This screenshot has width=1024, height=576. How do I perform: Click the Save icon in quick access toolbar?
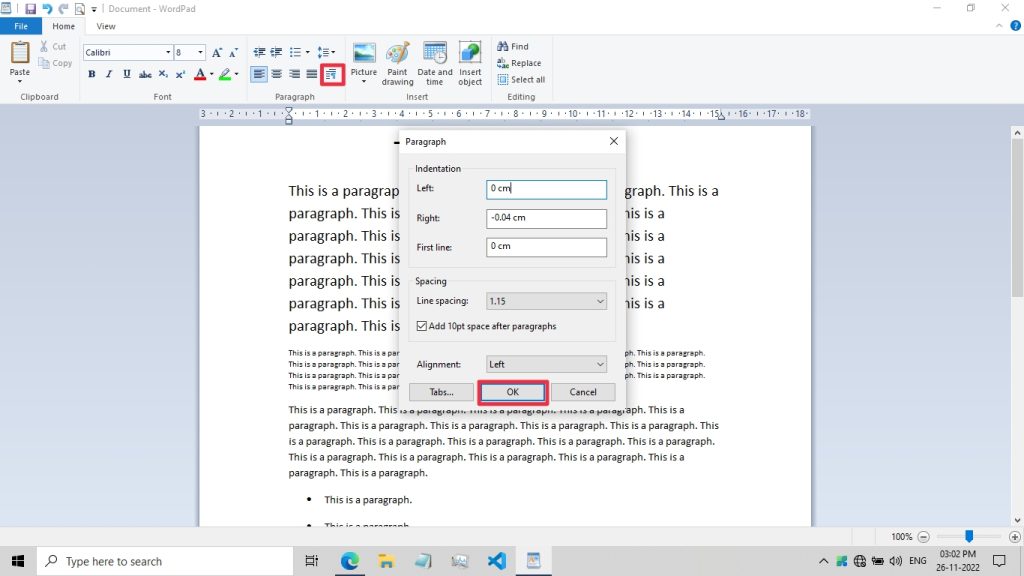(x=30, y=8)
